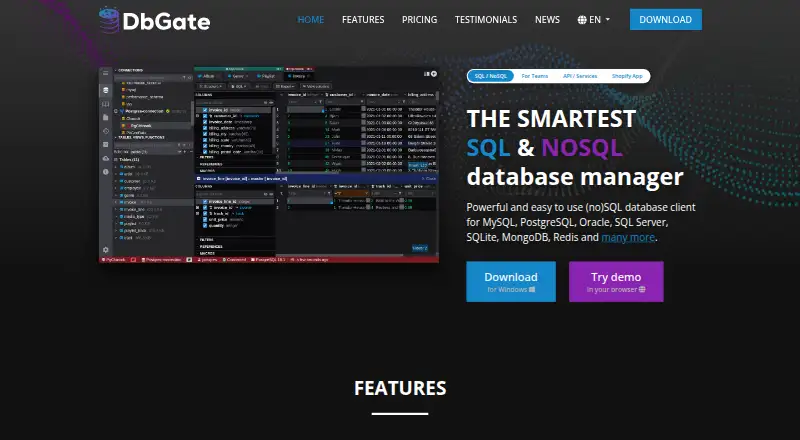Screen dimensions: 800x440
Task: Open the book icon in app sidebar
Action: point(106,104)
